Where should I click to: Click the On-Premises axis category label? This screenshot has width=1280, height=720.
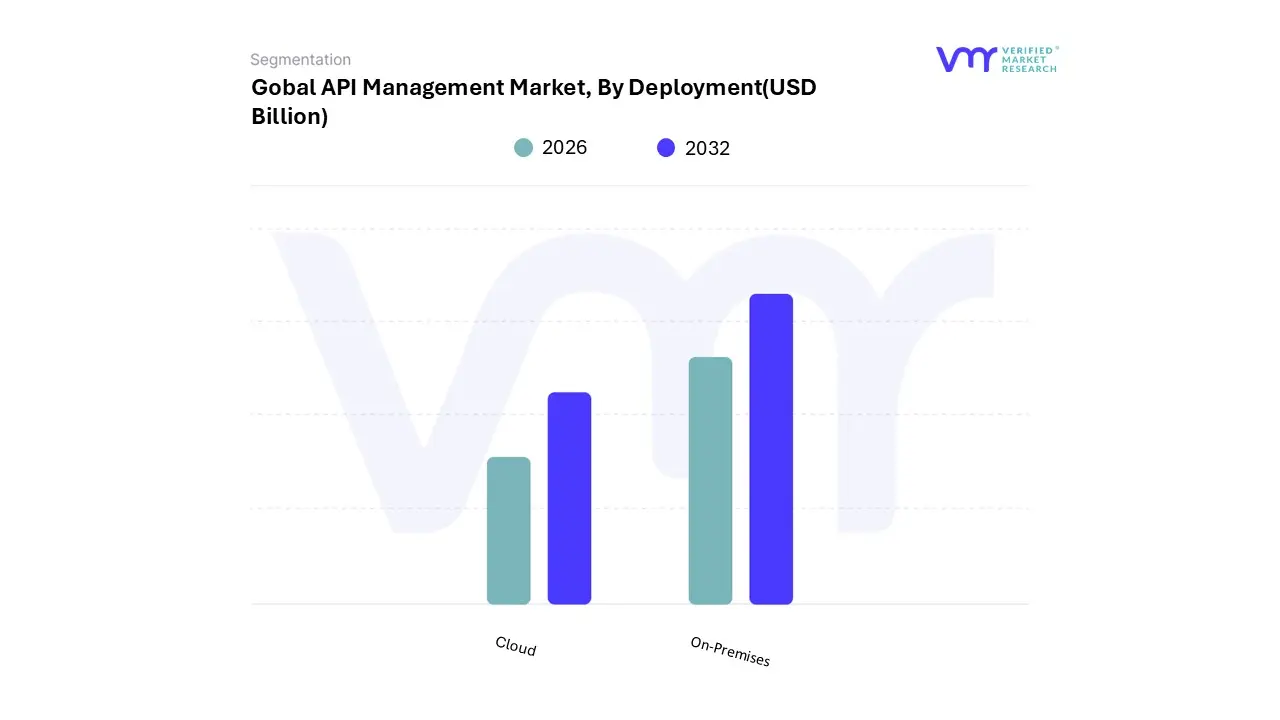pos(730,652)
